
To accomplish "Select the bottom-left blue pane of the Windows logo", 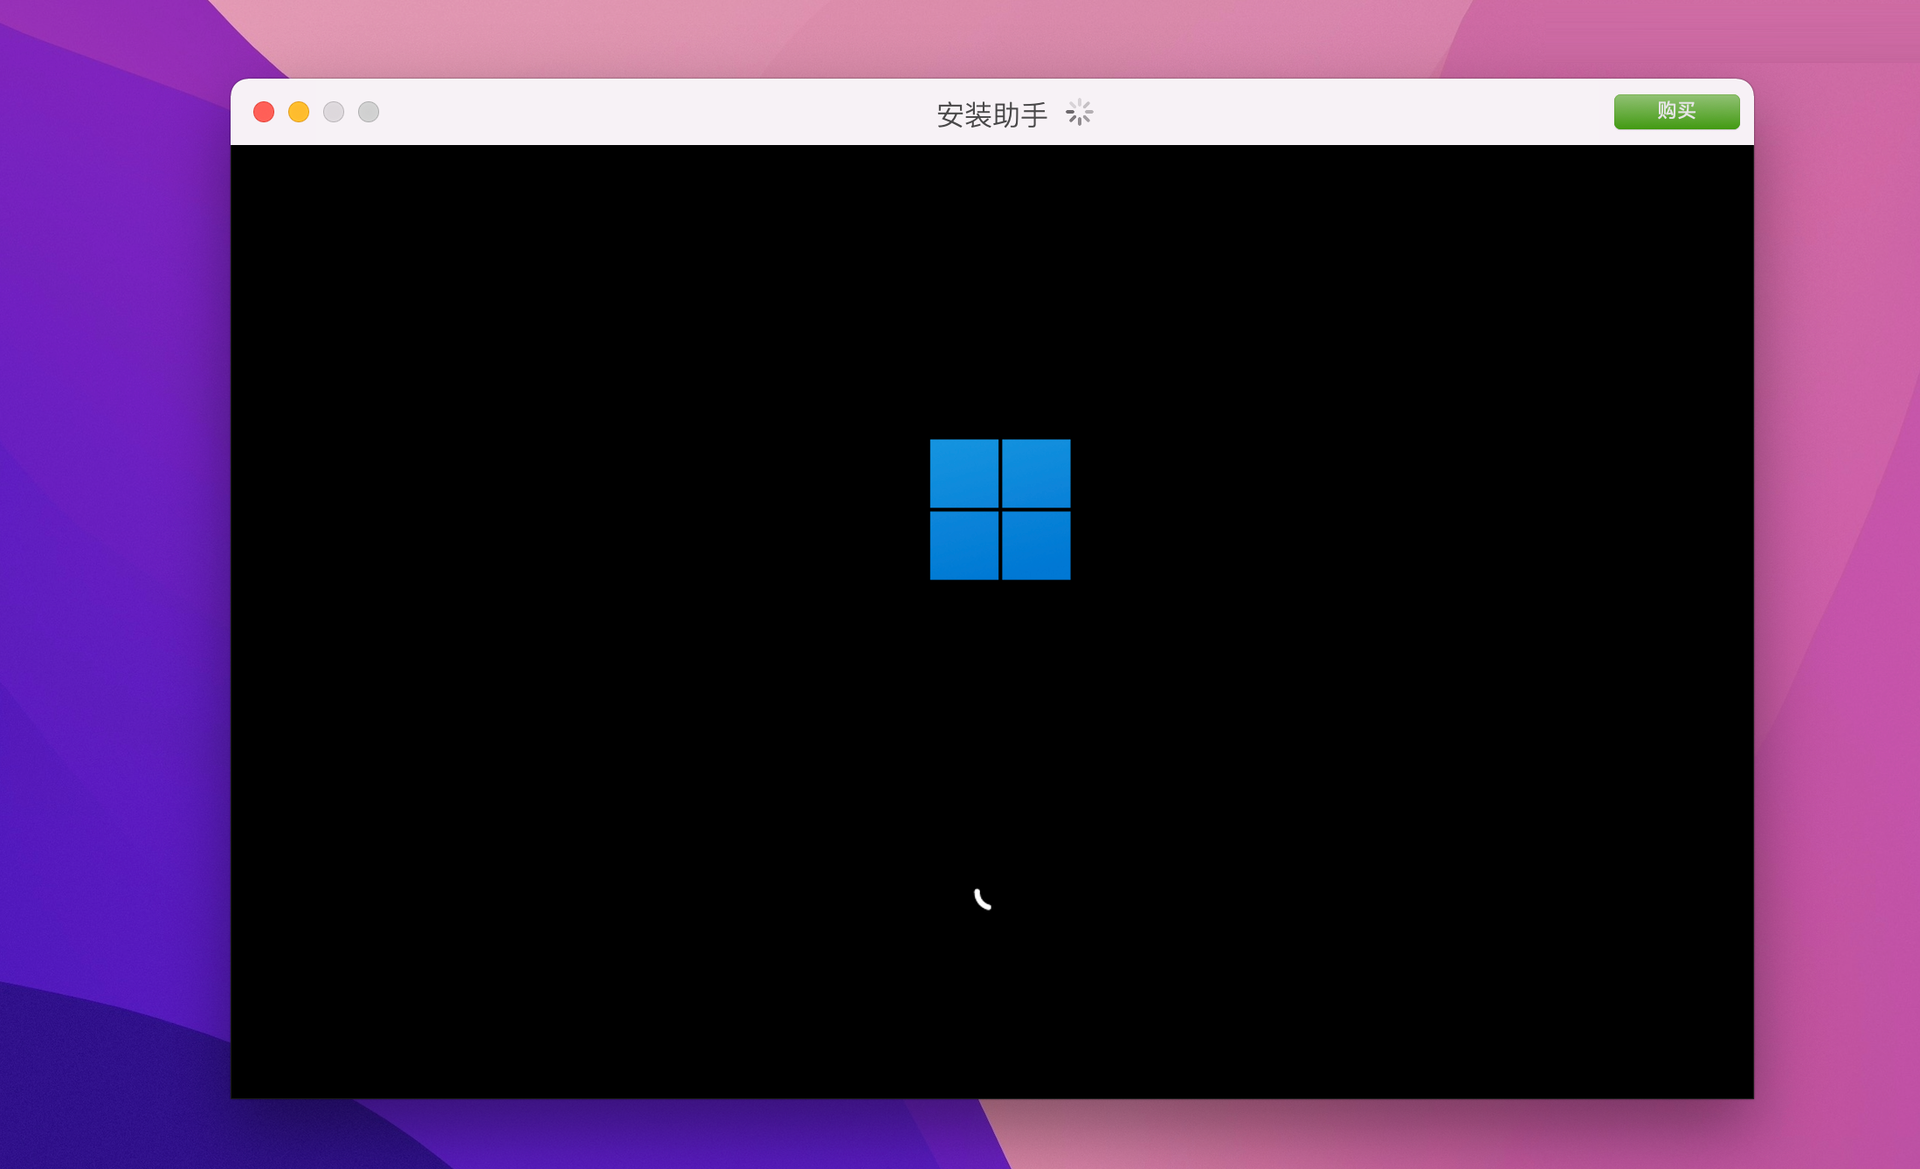I will pyautogui.click(x=964, y=547).
